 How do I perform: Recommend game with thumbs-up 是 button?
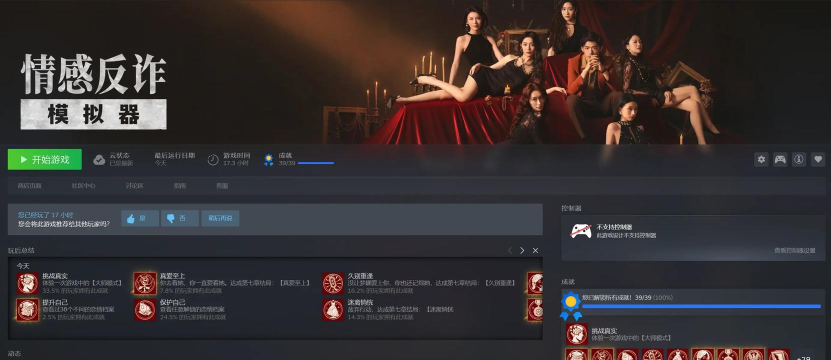point(140,218)
